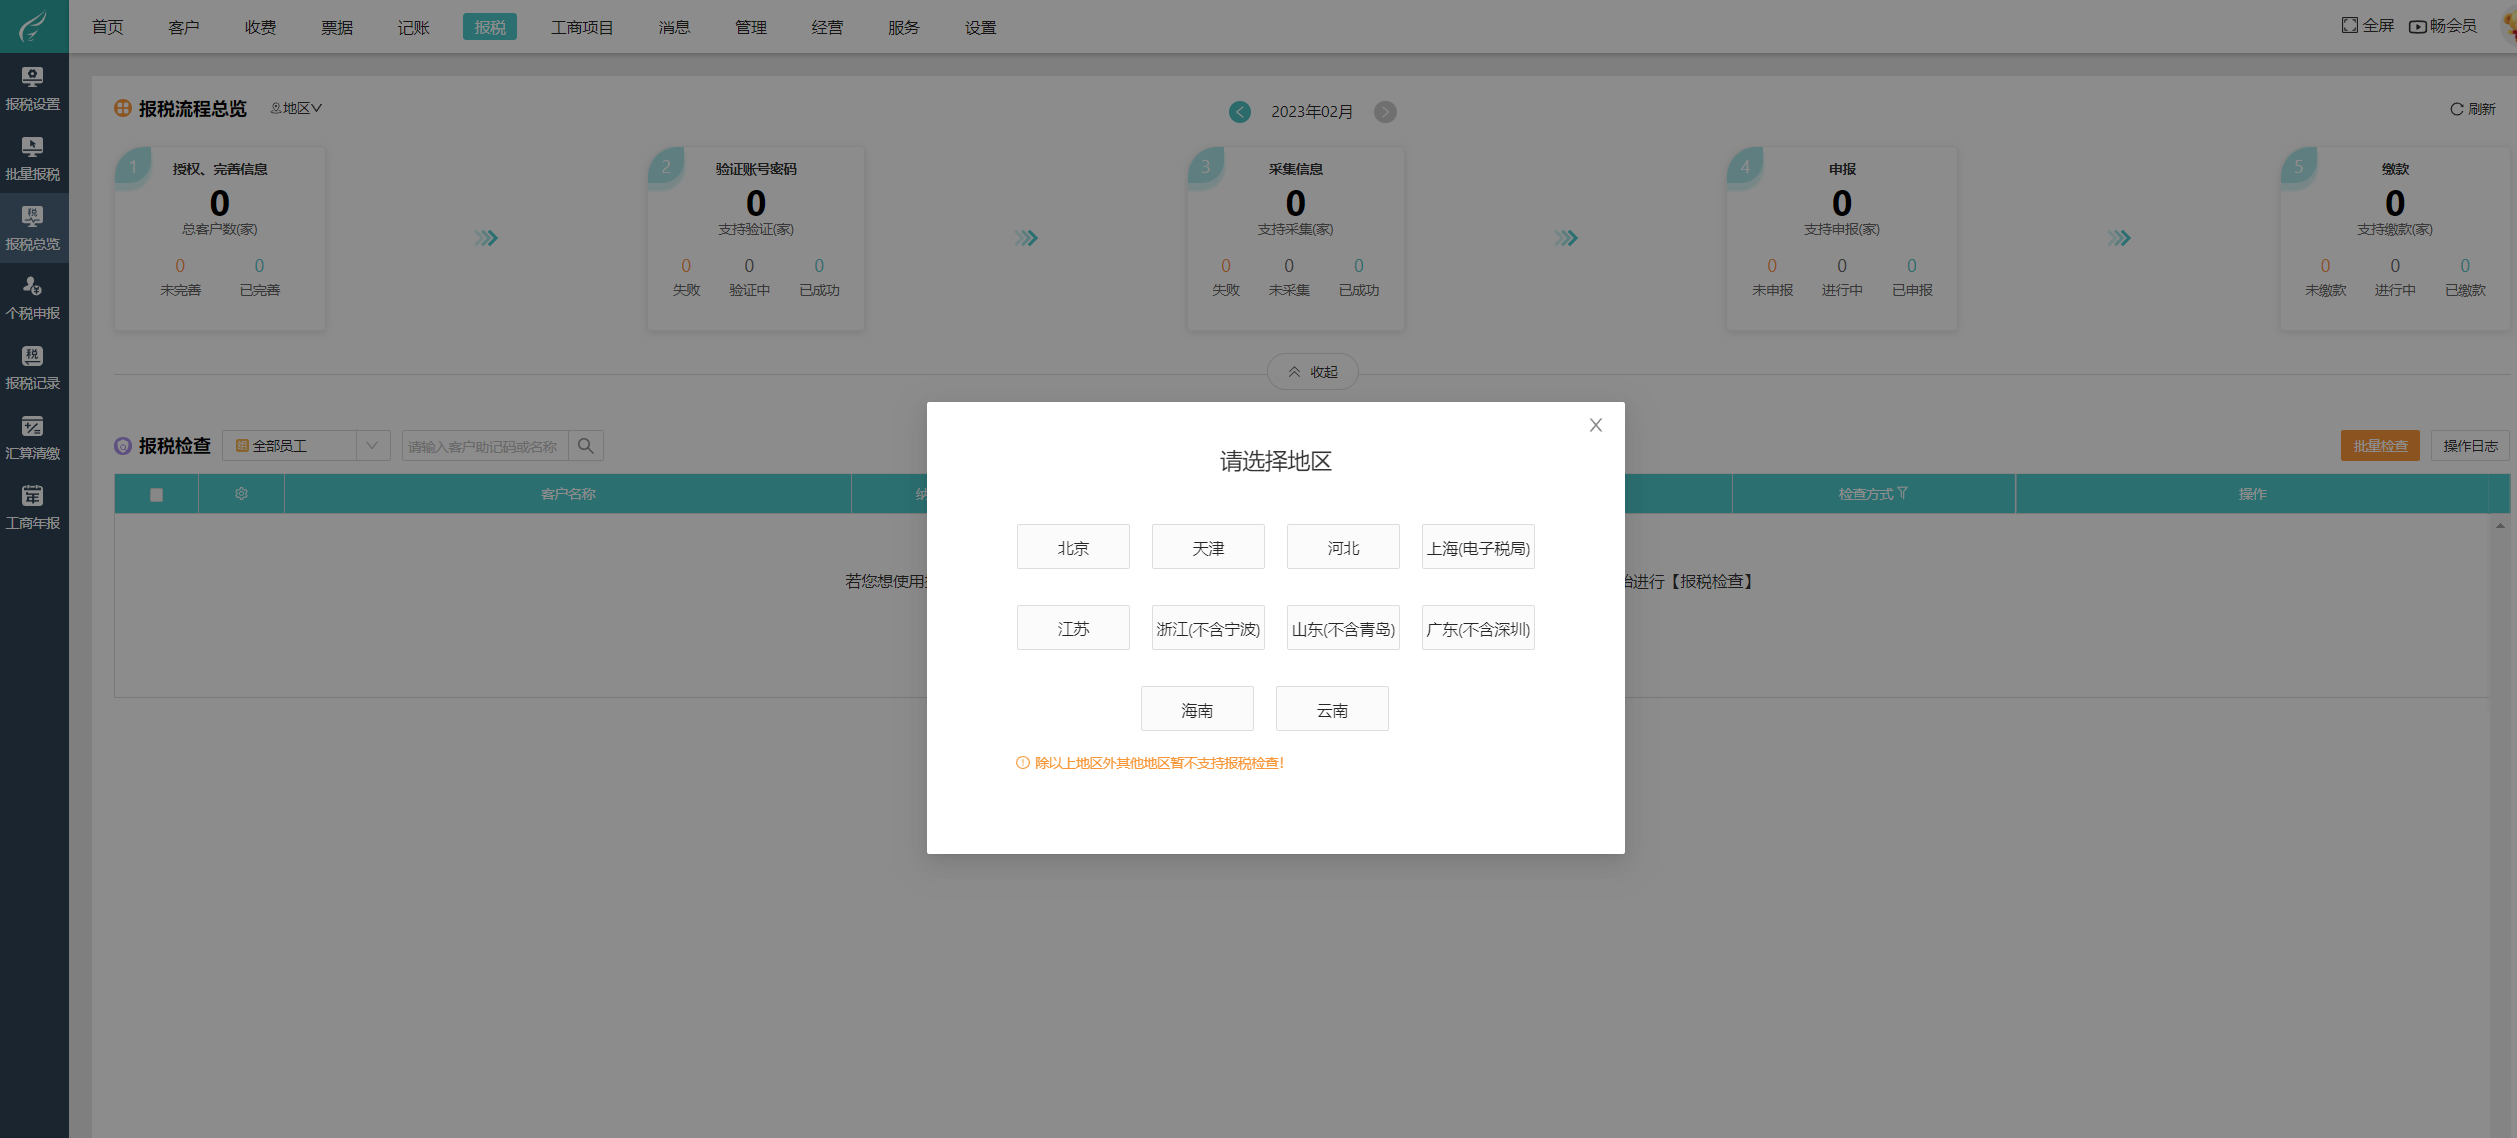The image size is (2517, 1138).
Task: Click the 收起 collapse button
Action: [1316, 372]
